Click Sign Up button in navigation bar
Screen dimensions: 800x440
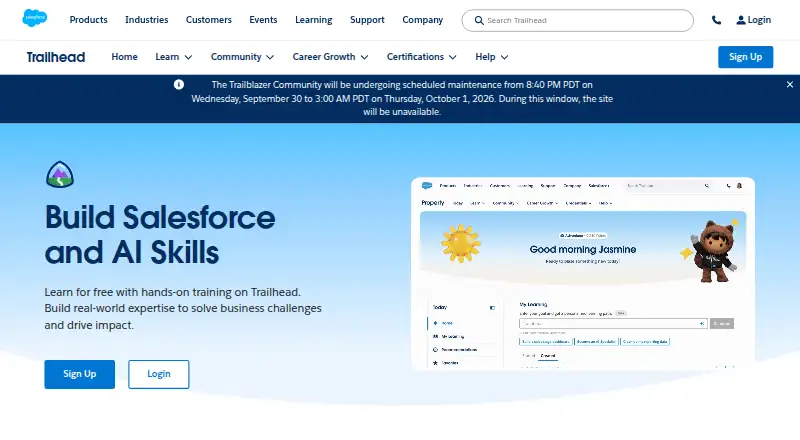[x=745, y=57]
